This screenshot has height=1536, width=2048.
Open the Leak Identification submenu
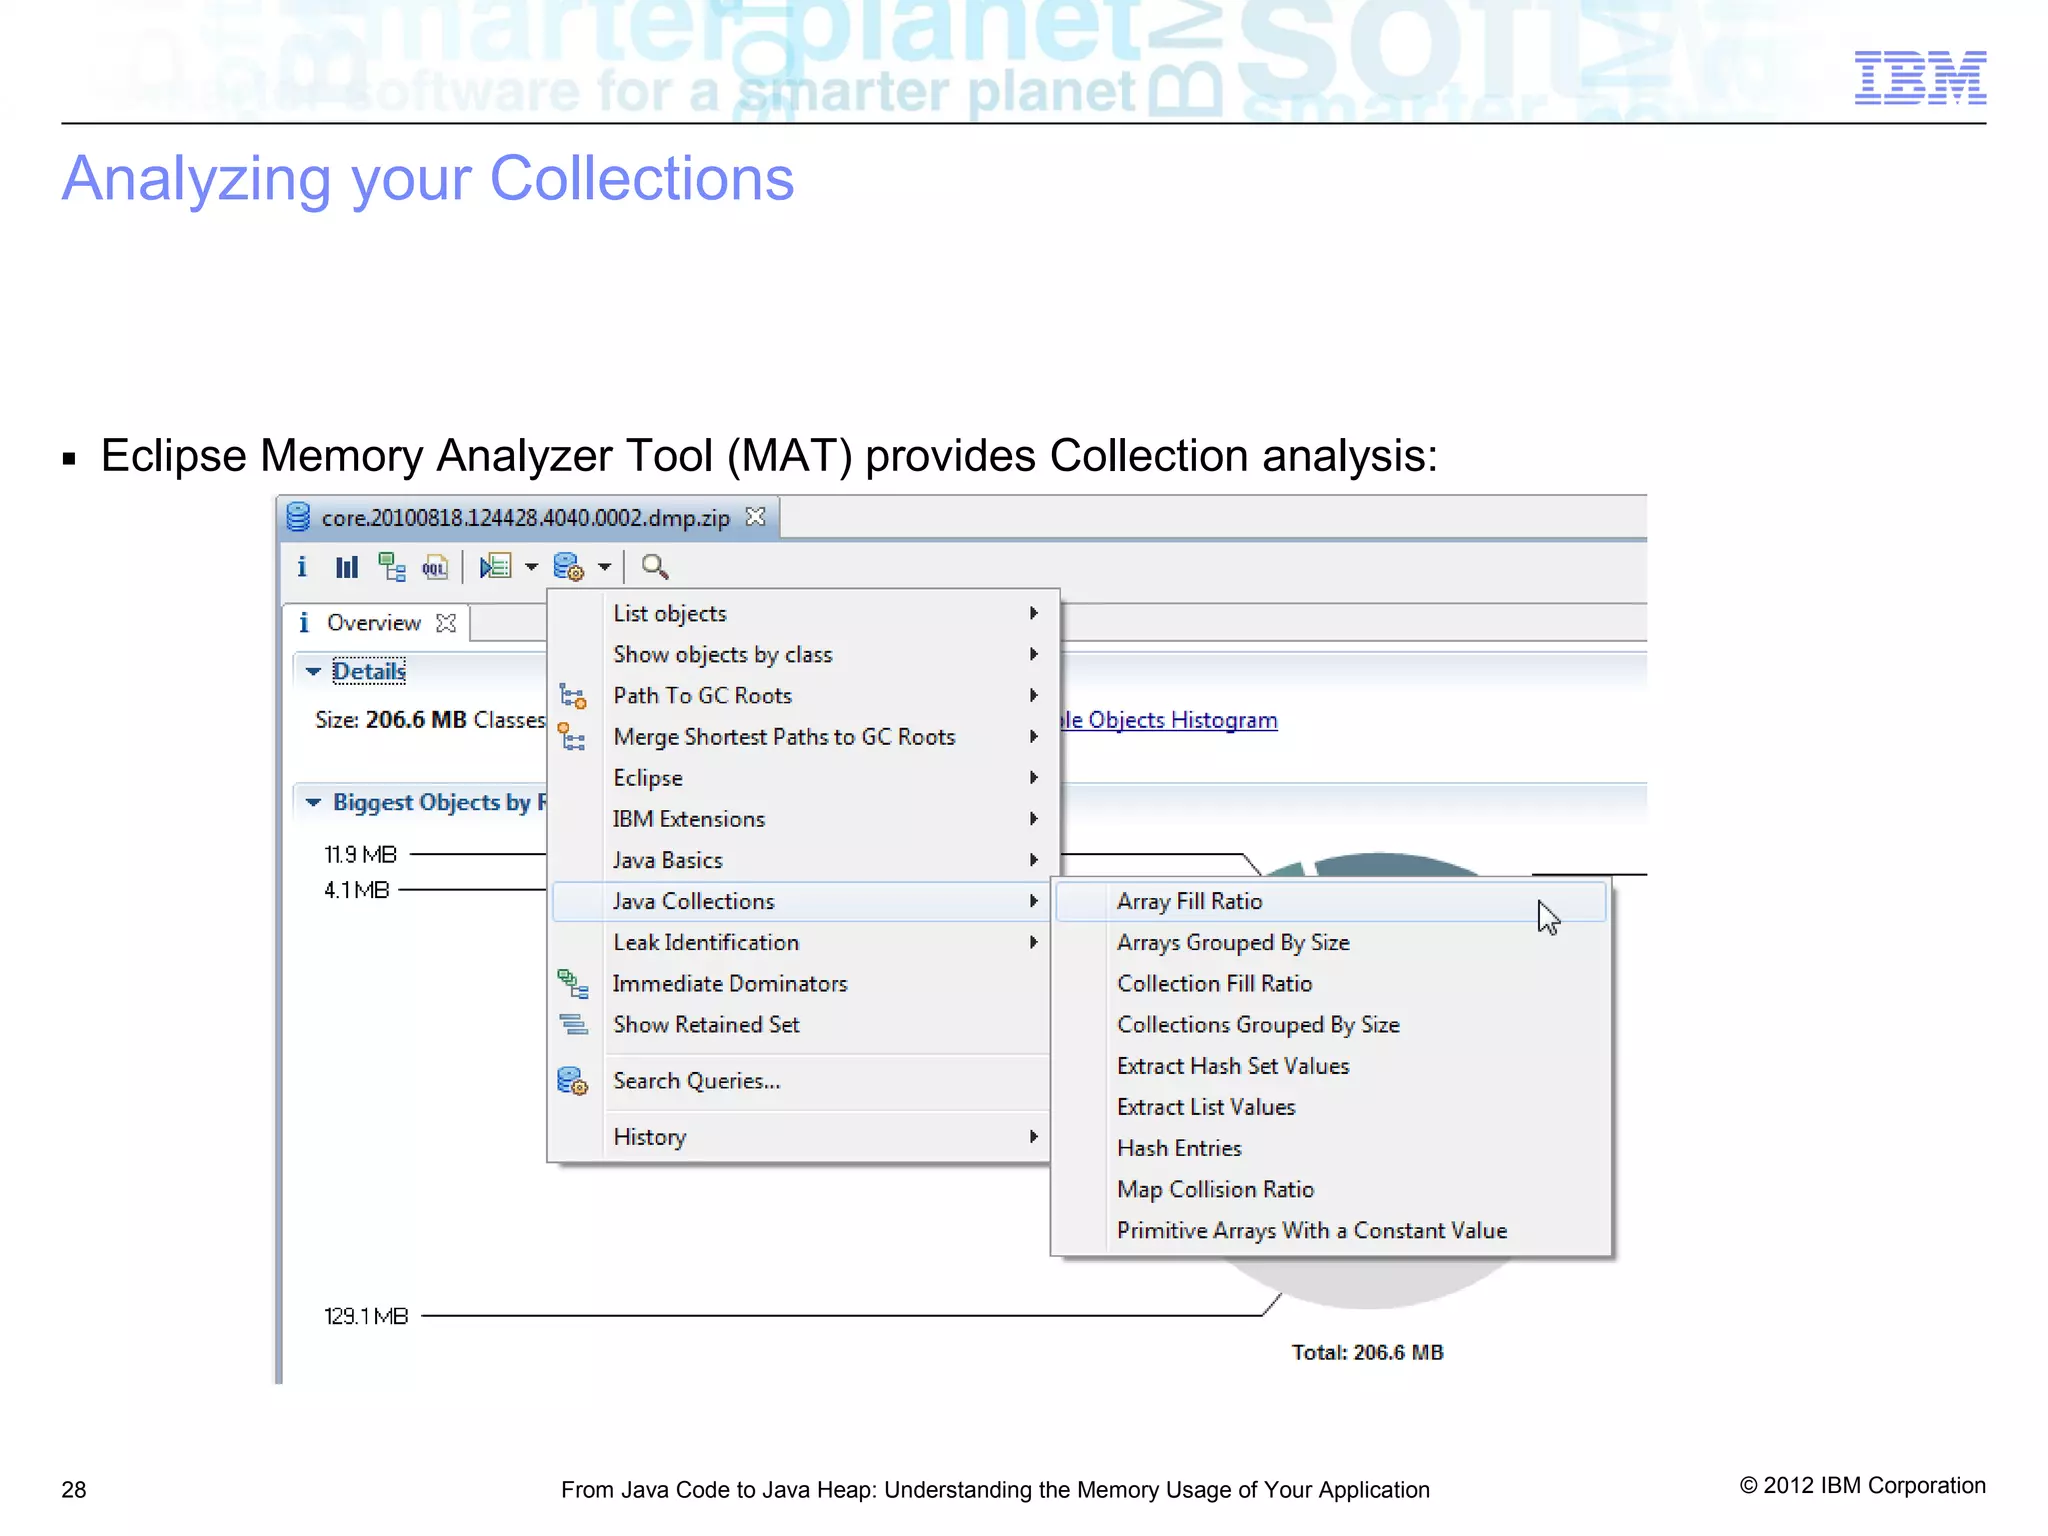pos(706,942)
